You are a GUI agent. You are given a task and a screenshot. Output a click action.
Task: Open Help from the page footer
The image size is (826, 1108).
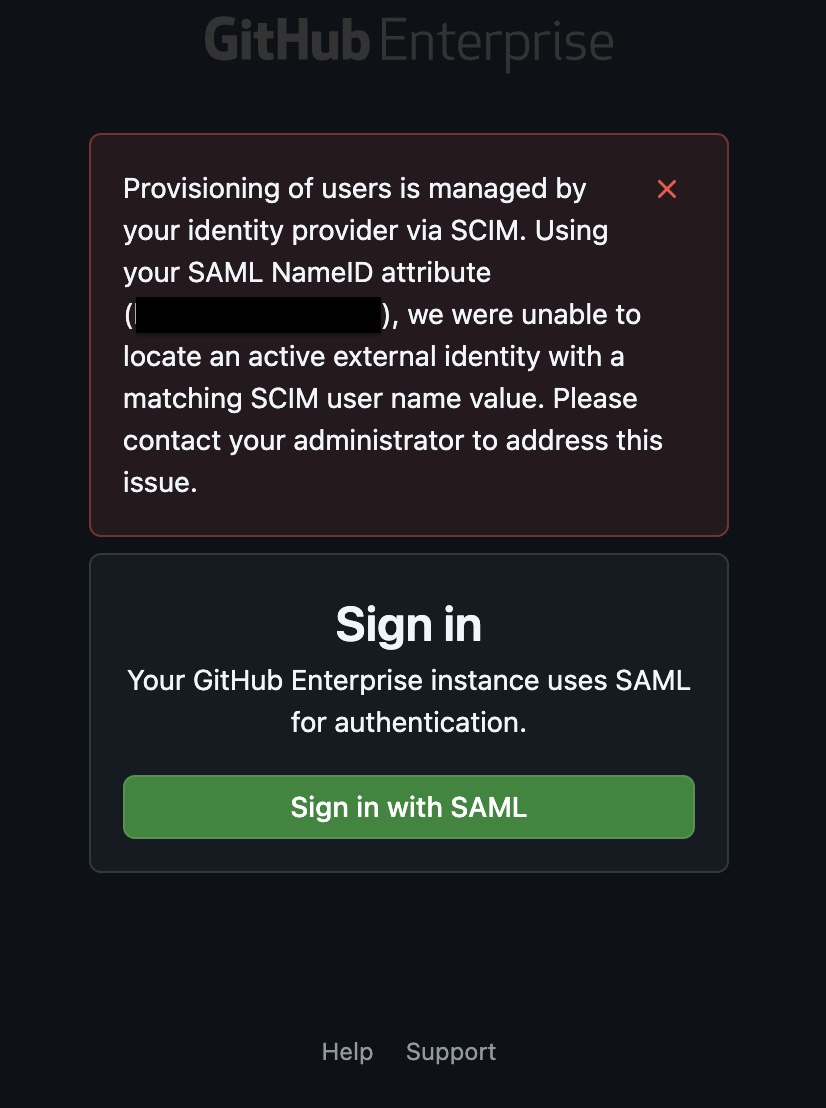[x=346, y=1051]
